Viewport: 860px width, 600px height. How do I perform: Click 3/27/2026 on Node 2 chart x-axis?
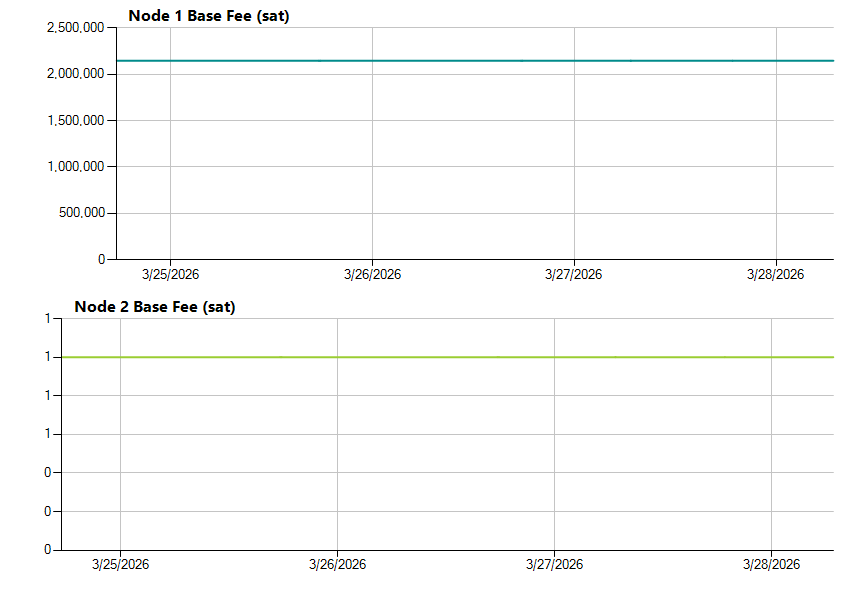(554, 565)
